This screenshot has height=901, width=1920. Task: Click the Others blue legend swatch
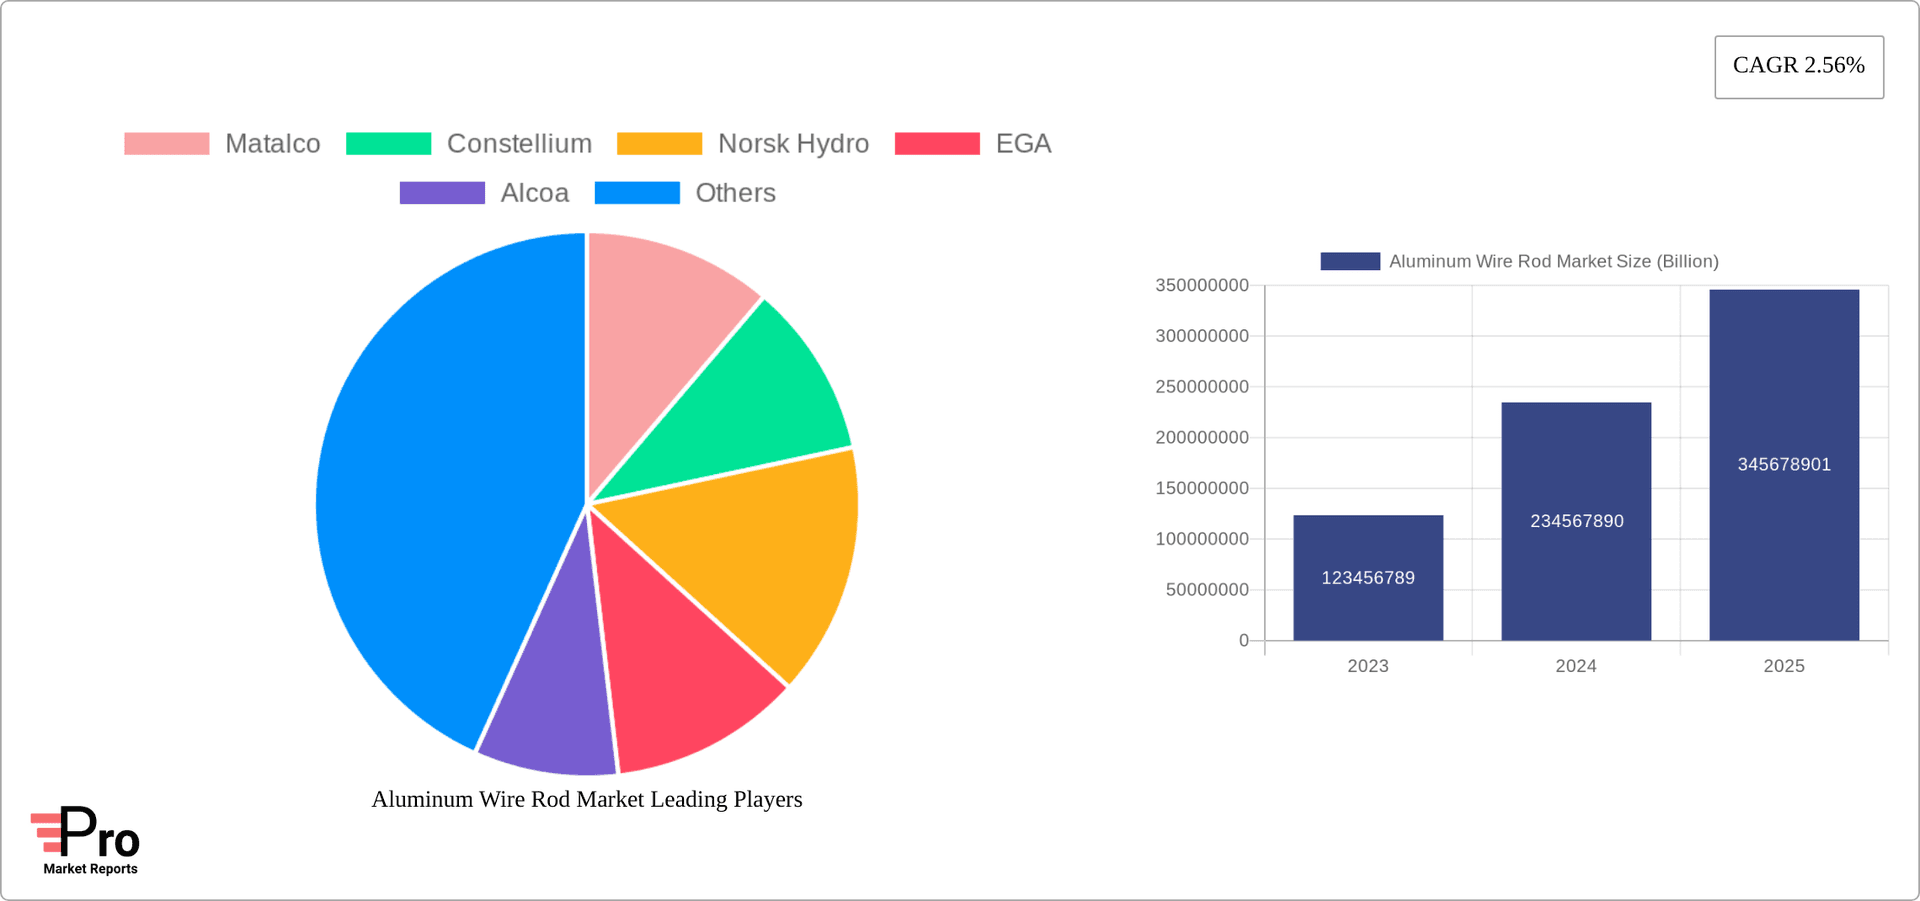point(637,192)
